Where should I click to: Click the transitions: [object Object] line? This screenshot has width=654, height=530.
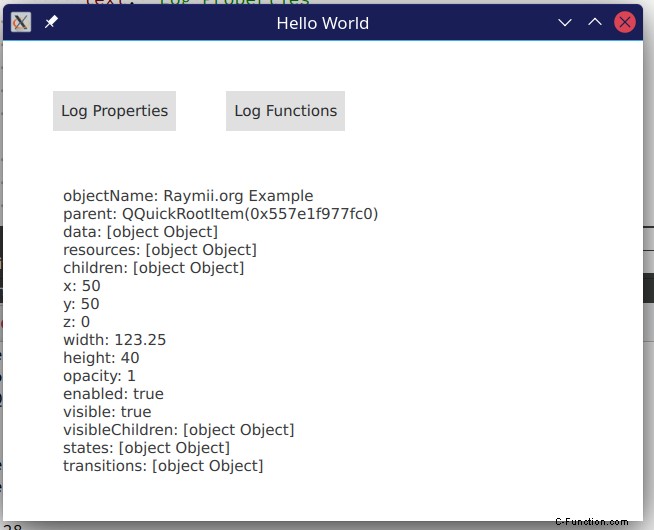pos(163,466)
